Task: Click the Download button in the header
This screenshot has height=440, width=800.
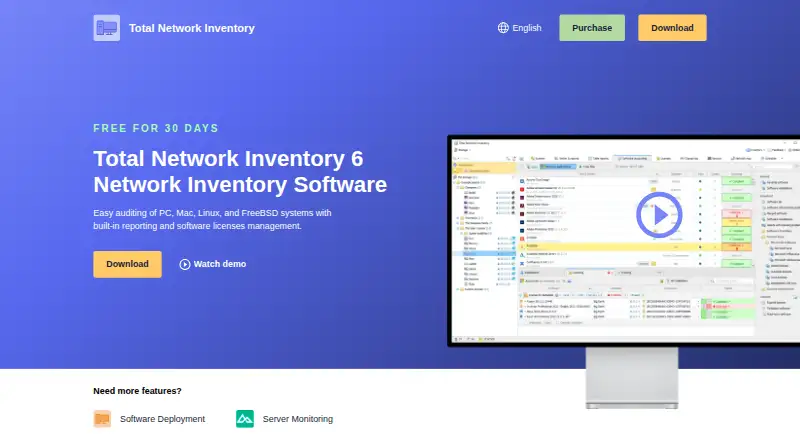Action: click(x=672, y=28)
